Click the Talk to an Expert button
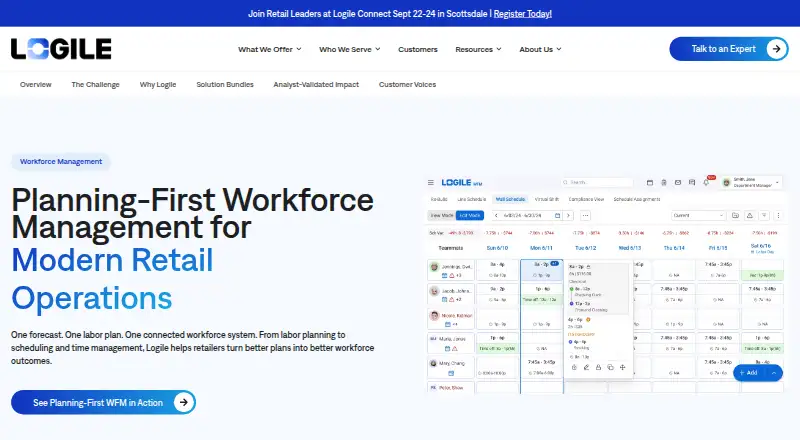800x440 pixels. point(729,49)
